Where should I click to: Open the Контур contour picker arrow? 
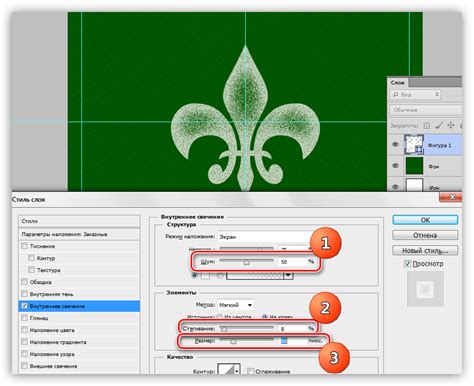pyautogui.click(x=237, y=370)
